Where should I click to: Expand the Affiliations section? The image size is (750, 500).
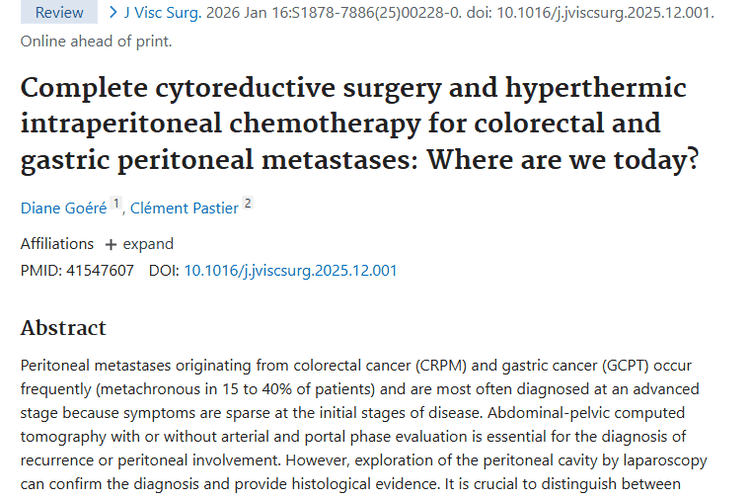tap(139, 244)
